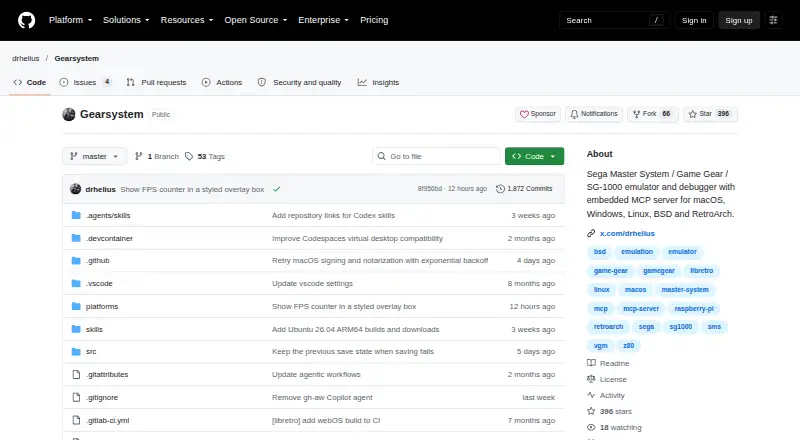Switch to the Issues tab
The height and width of the screenshot is (440, 800).
click(85, 82)
